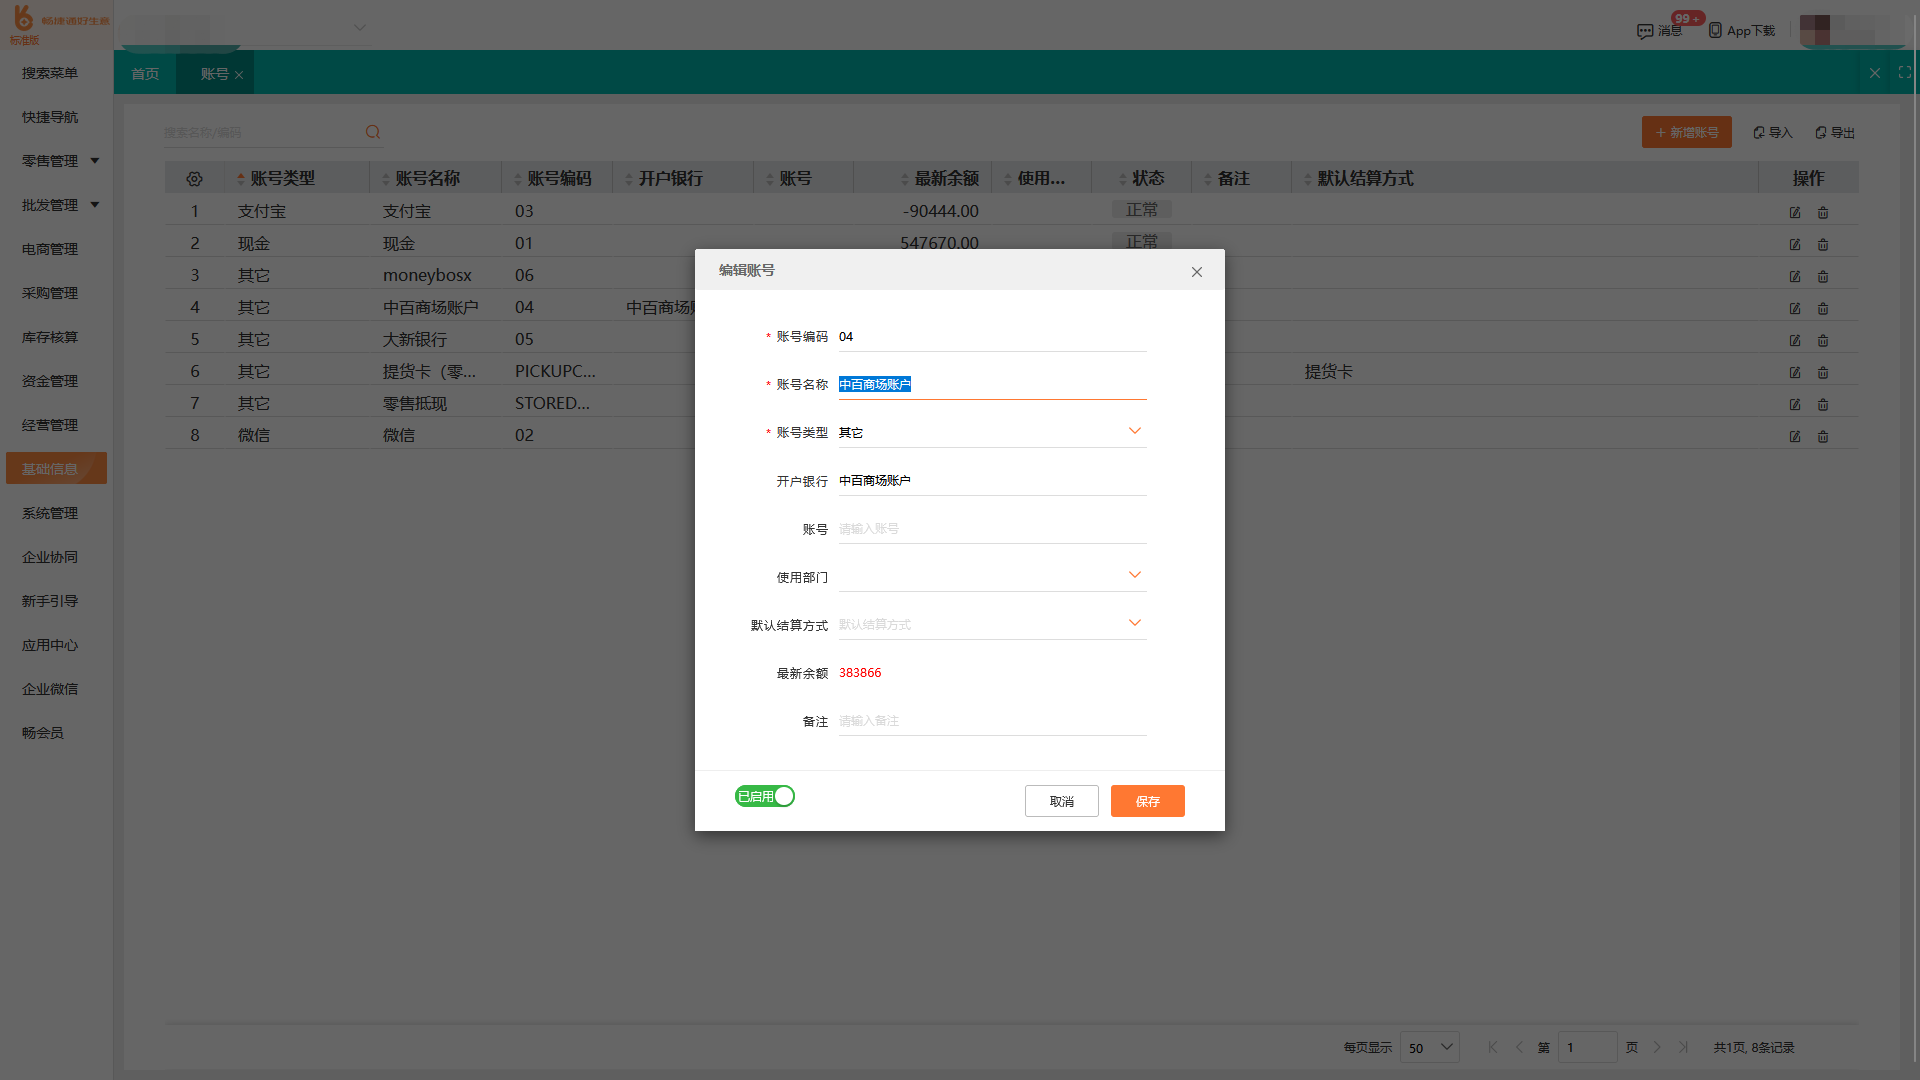Click the delete icon for row 8 微信
Image resolution: width=1920 pixels, height=1080 pixels.
click(1824, 435)
